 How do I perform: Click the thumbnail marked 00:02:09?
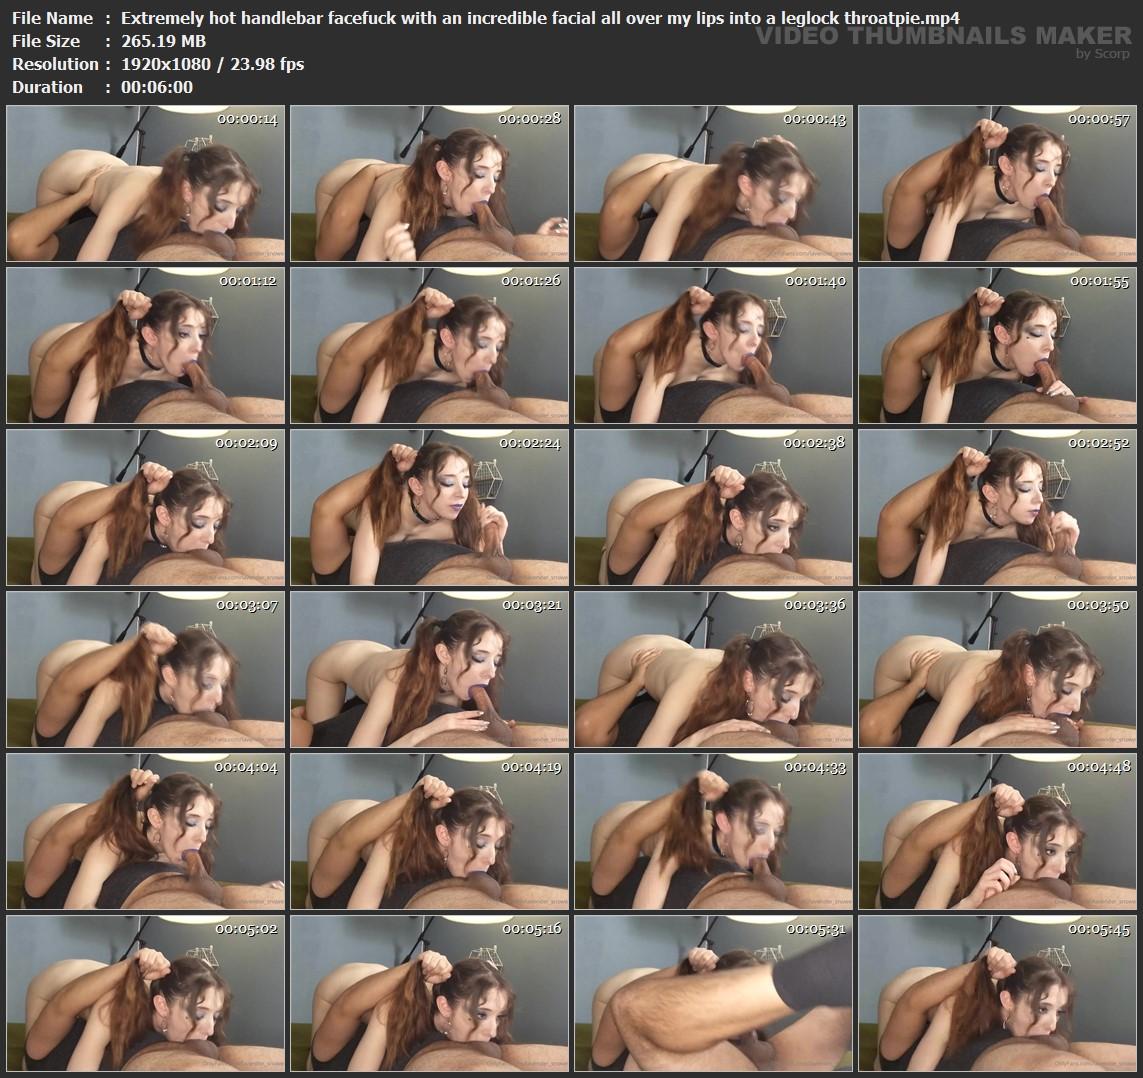click(145, 507)
